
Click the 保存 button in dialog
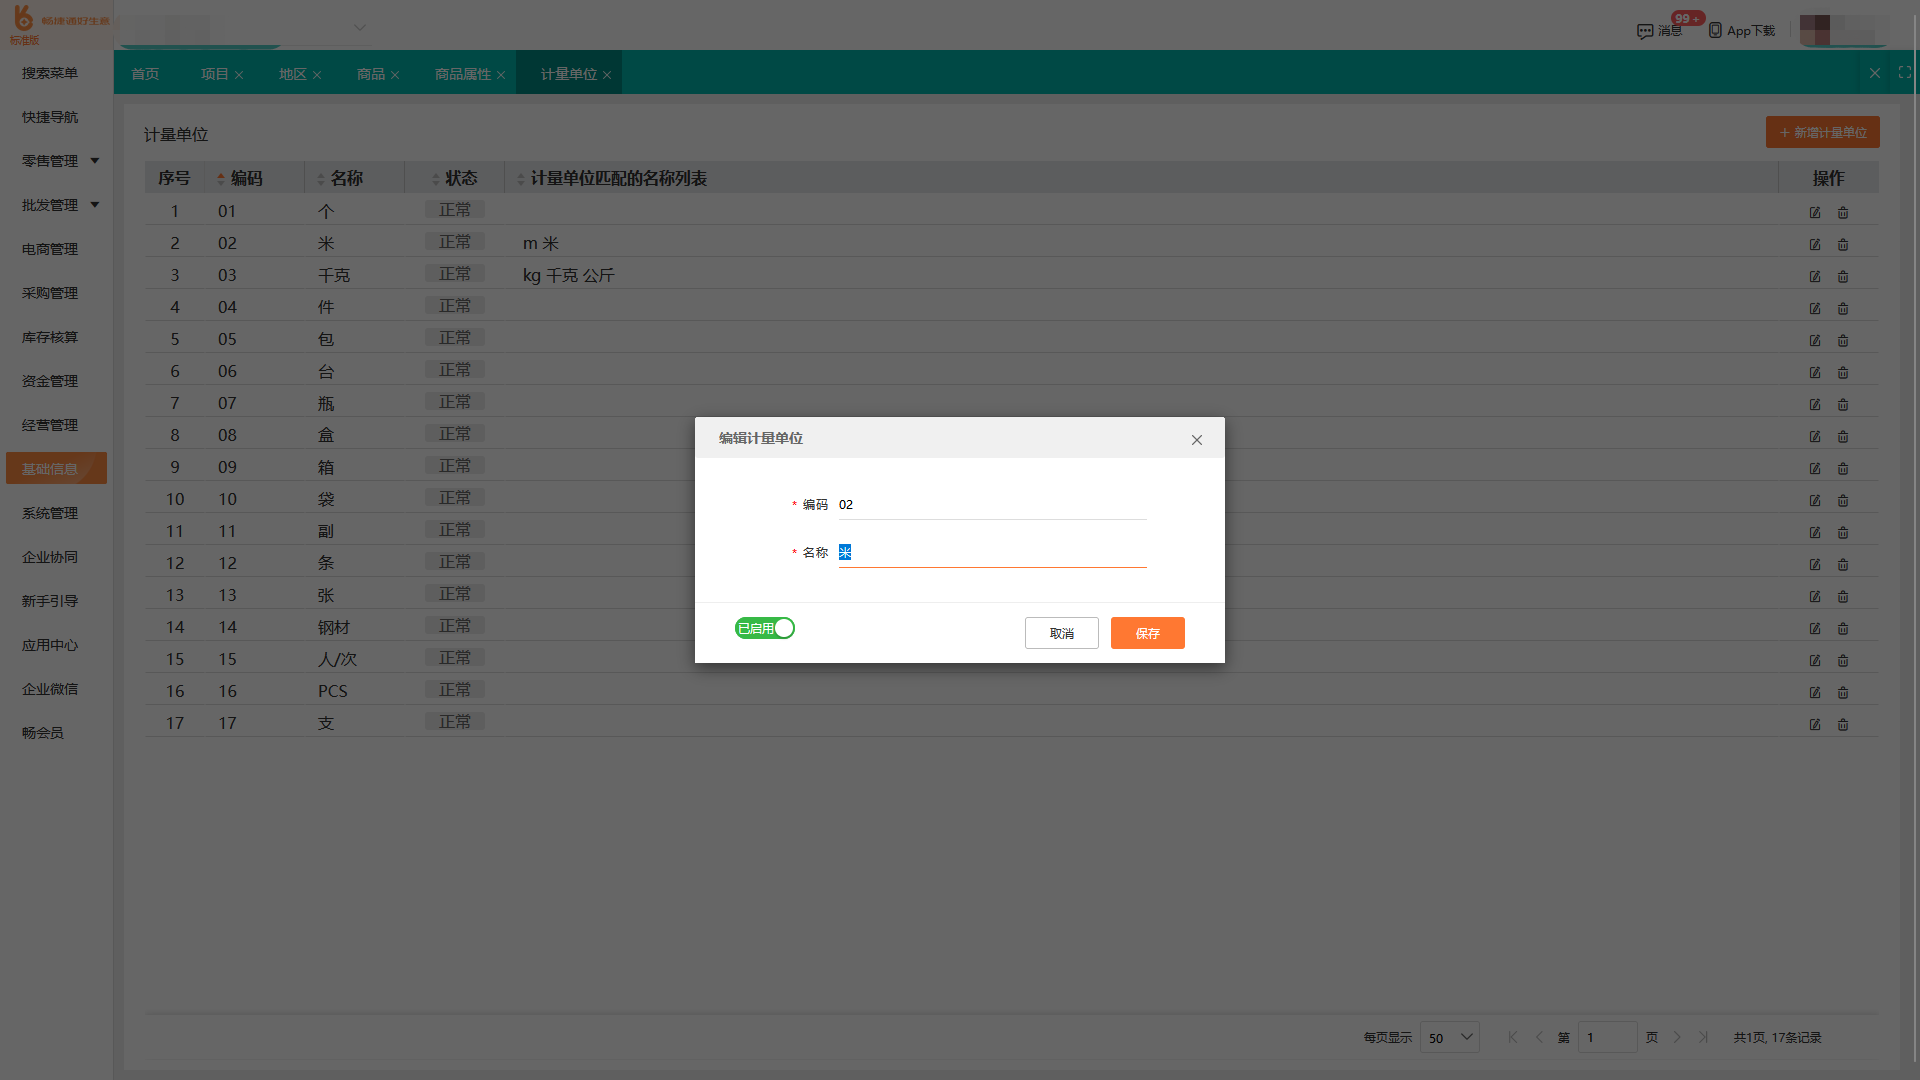tap(1147, 633)
